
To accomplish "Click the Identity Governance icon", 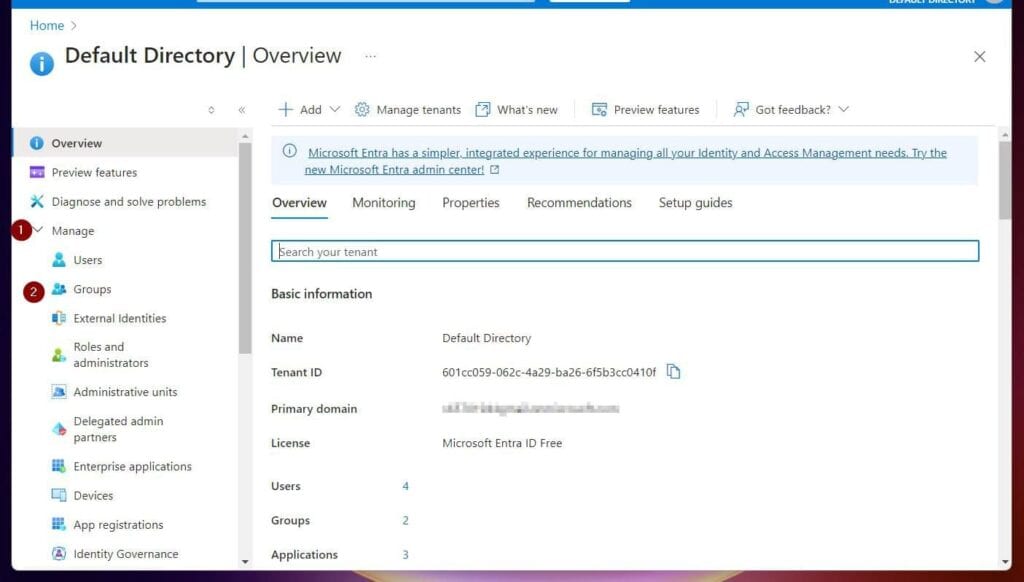I will point(59,553).
